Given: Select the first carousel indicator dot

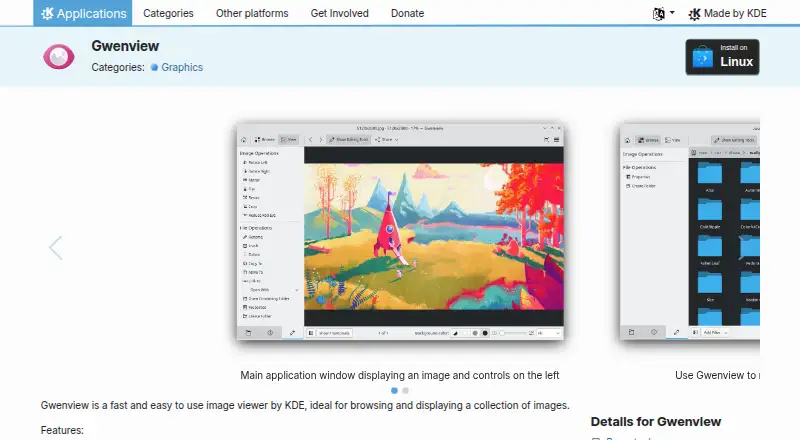Looking at the screenshot, I should [x=394, y=390].
